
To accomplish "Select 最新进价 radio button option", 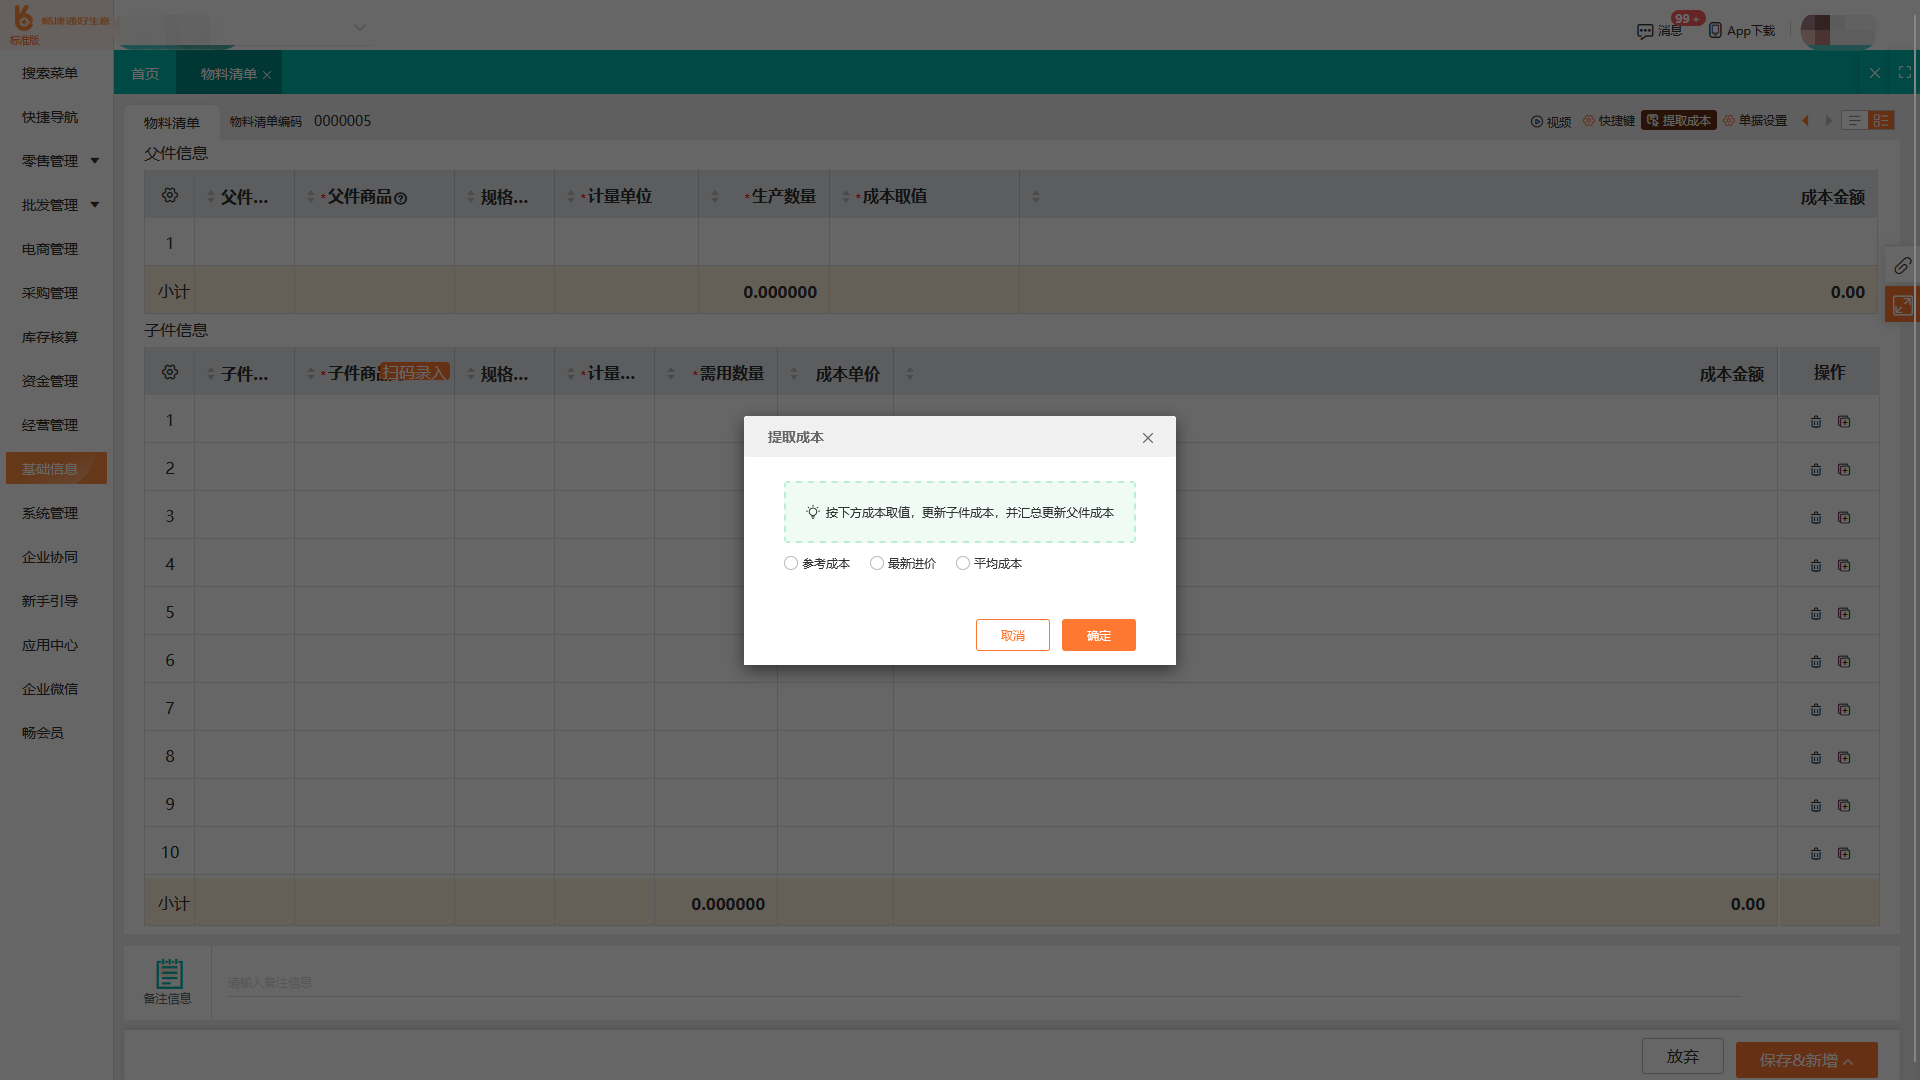I will [877, 563].
